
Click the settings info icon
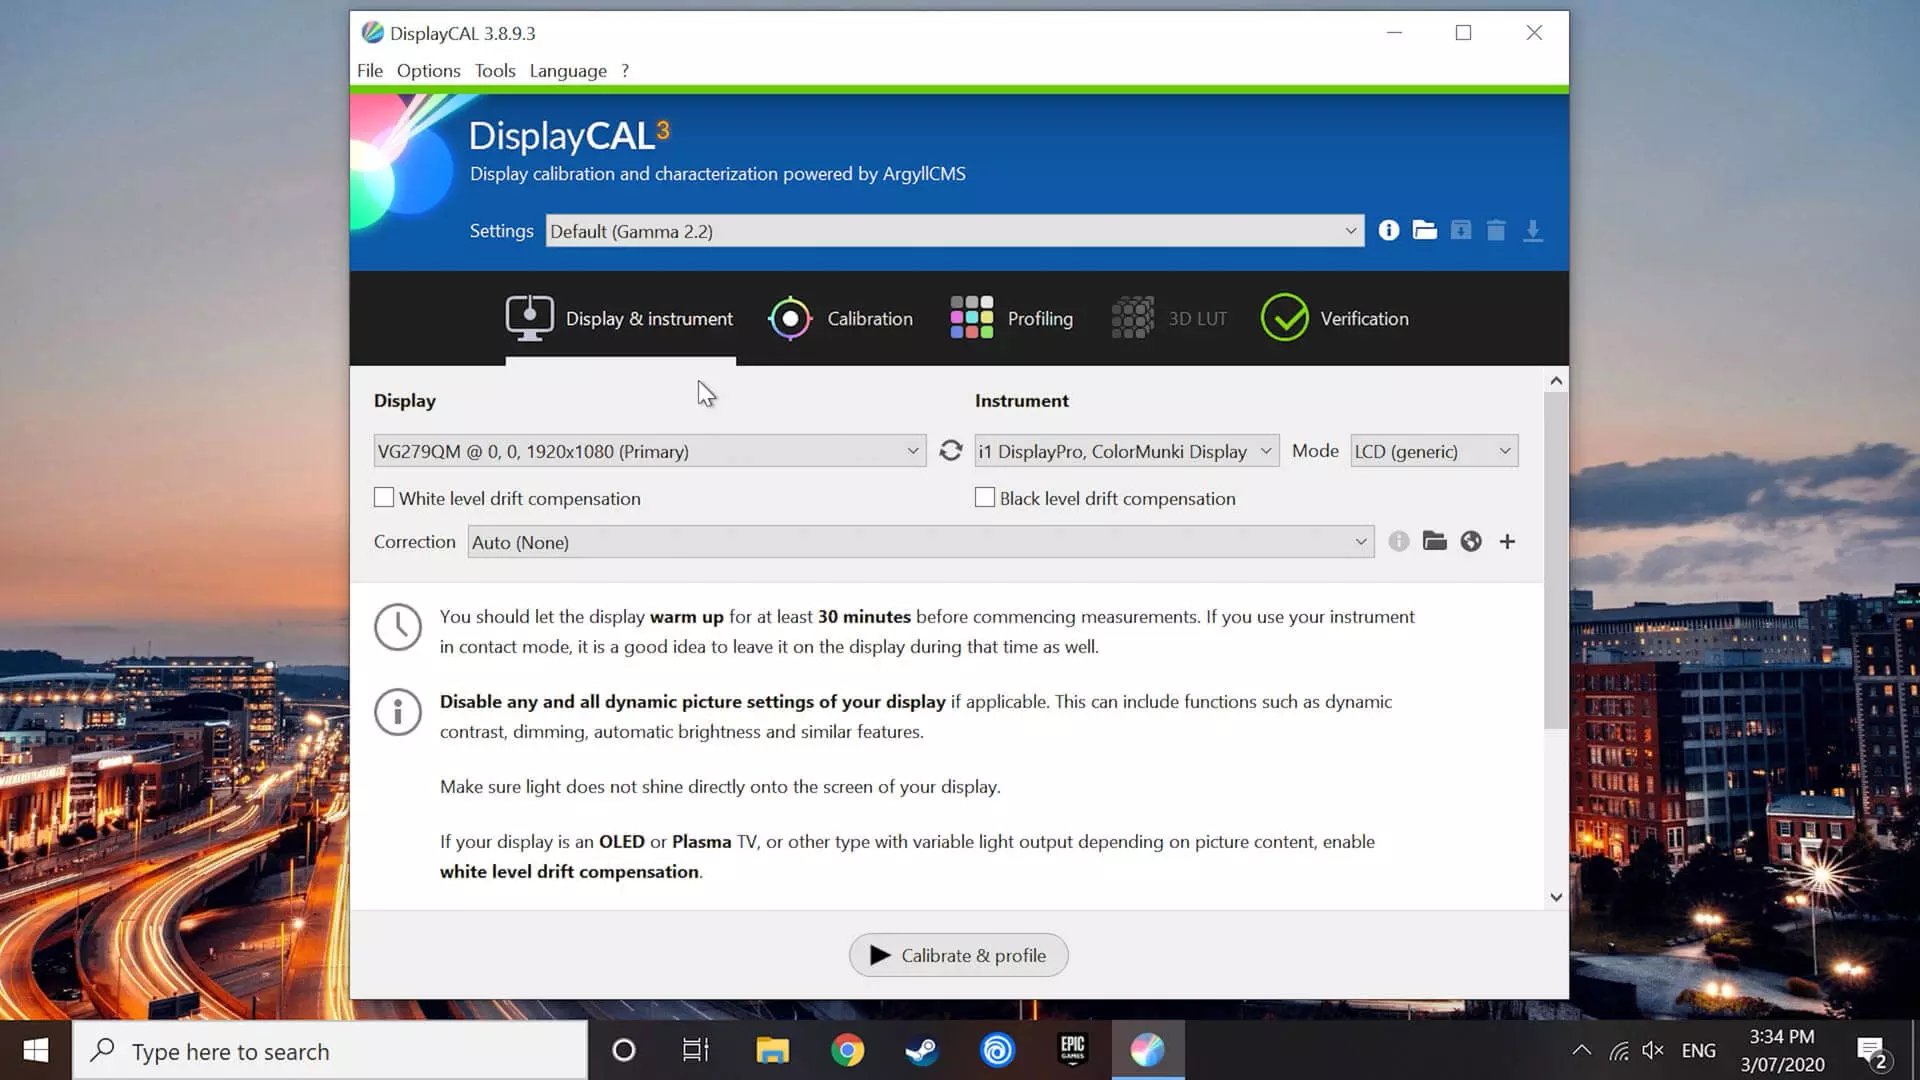[1389, 231]
